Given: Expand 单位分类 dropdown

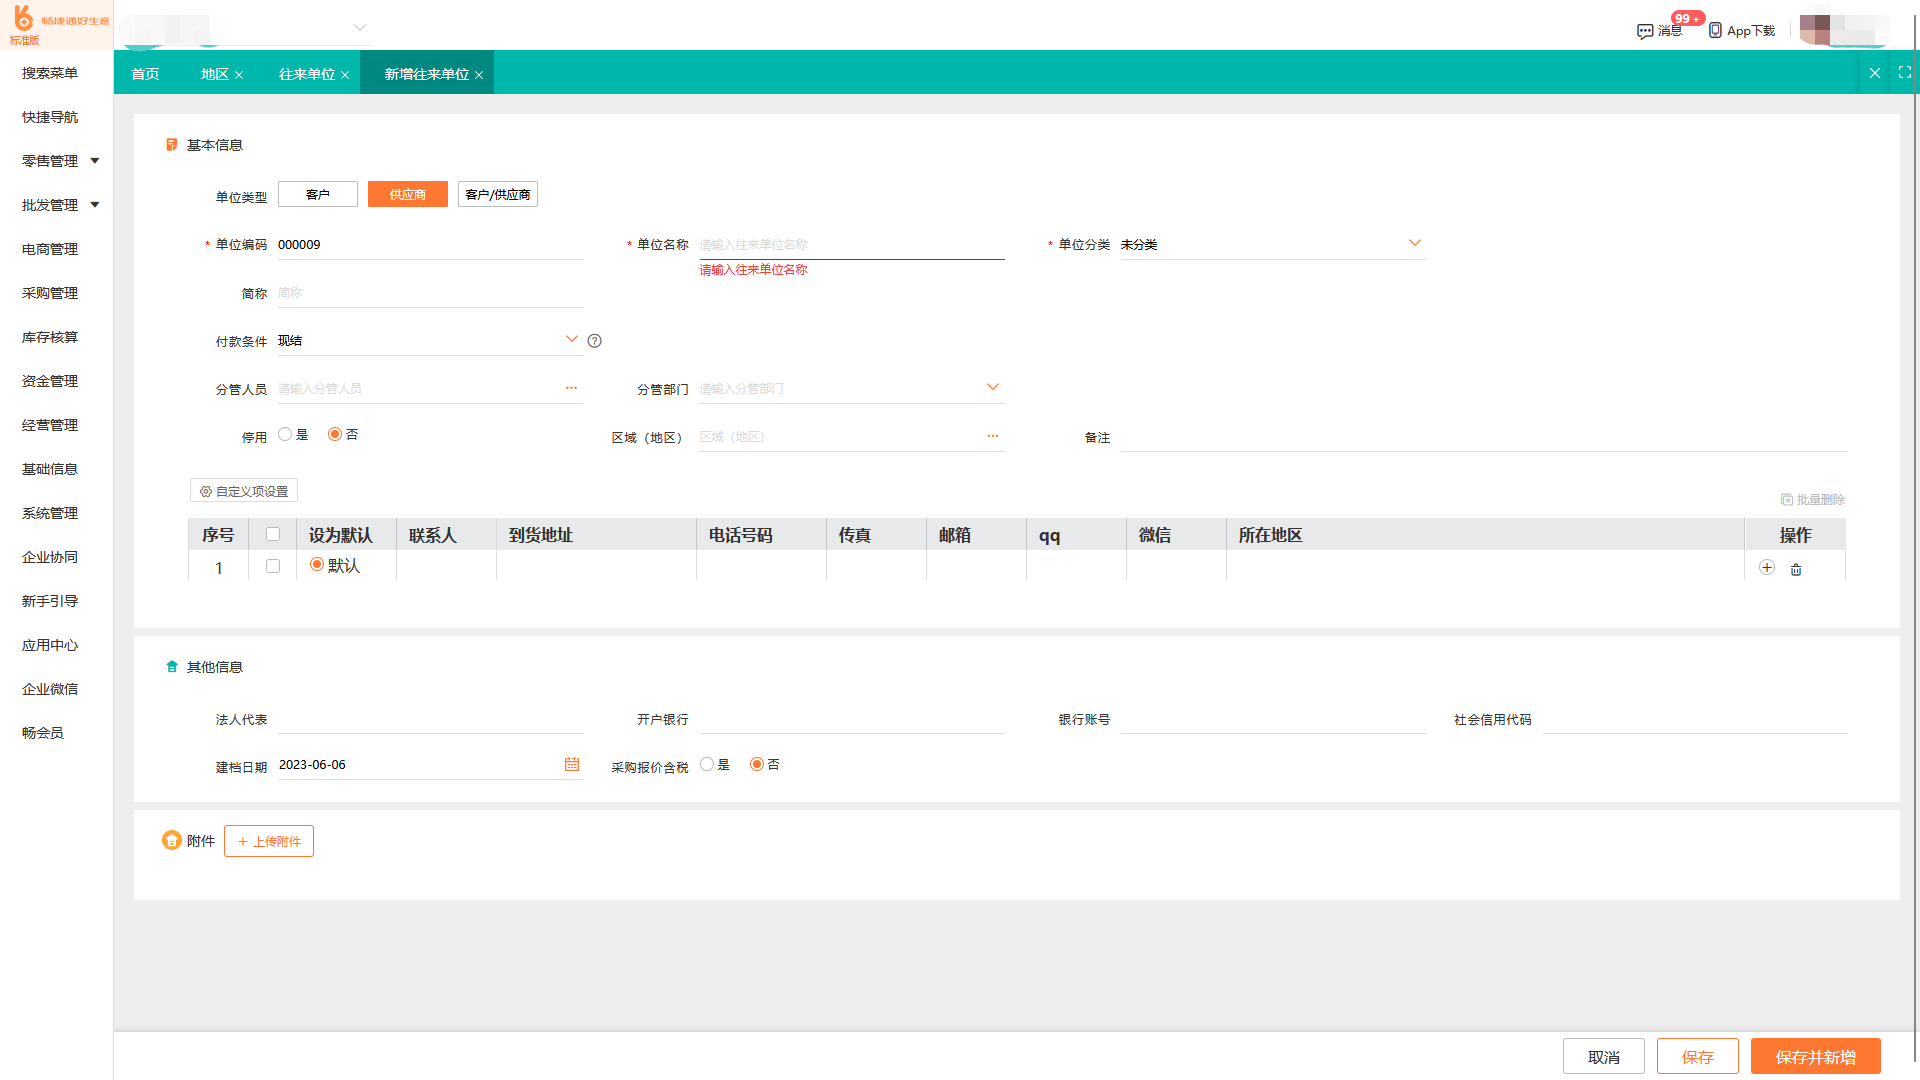Looking at the screenshot, I should point(1414,244).
